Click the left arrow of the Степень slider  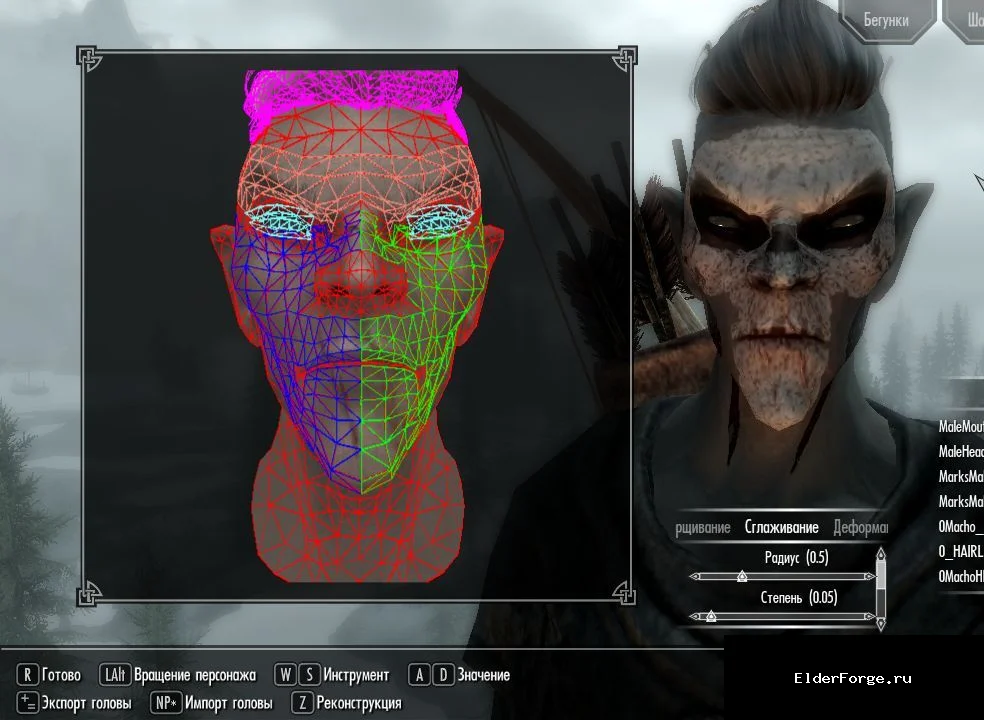tap(694, 616)
